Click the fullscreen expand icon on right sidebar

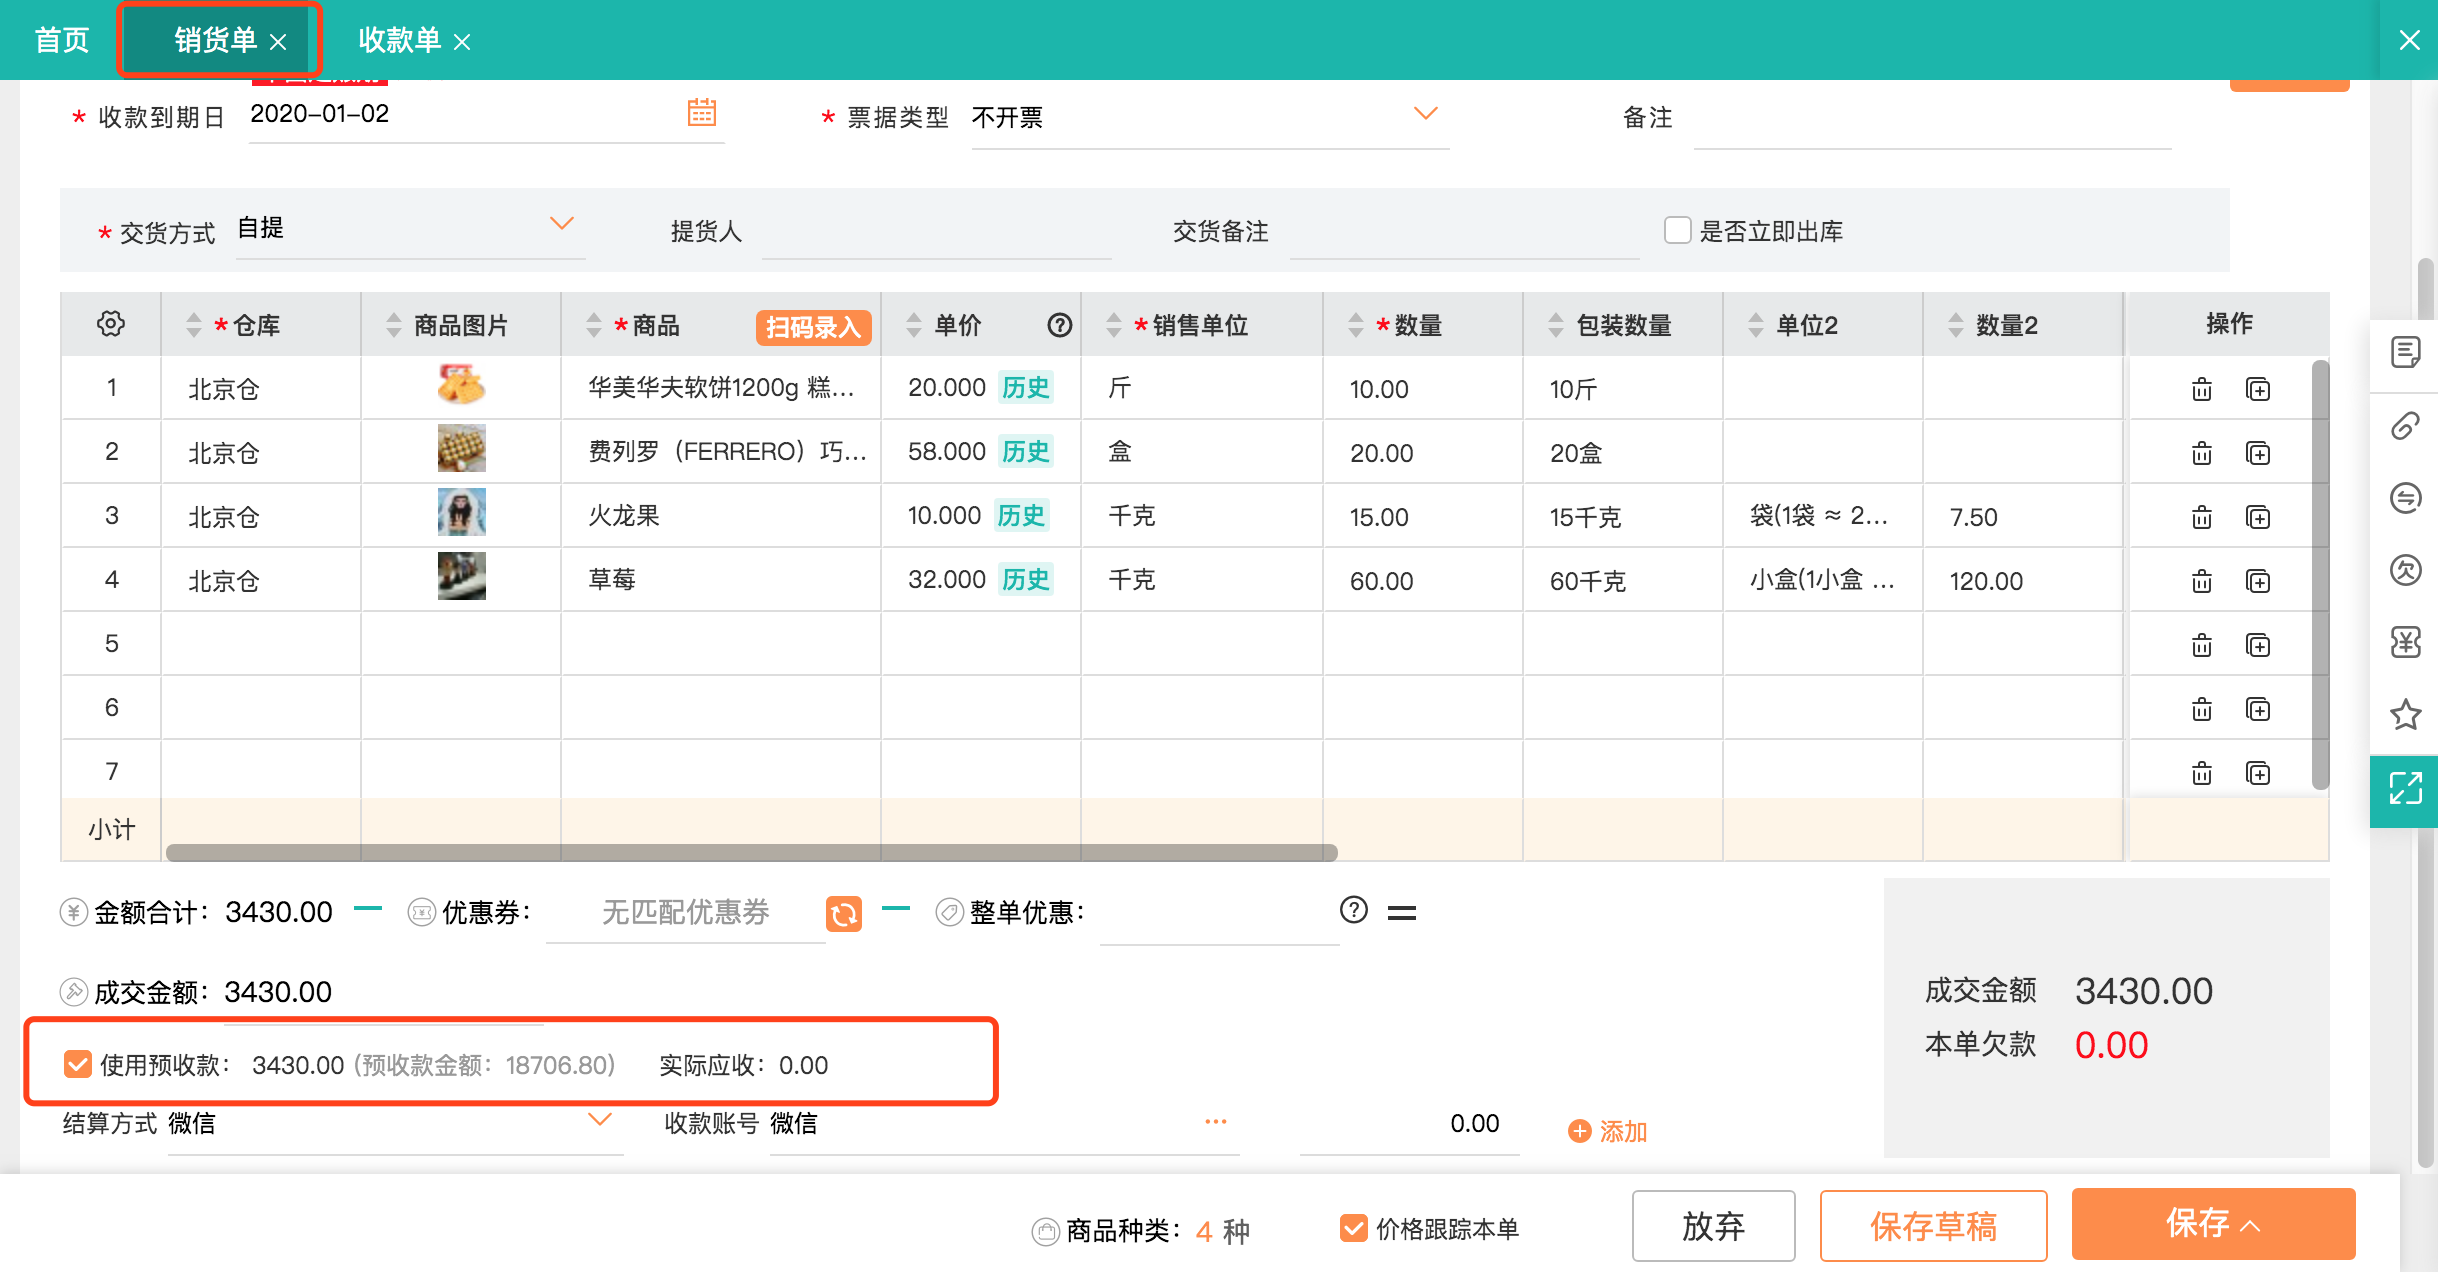(x=2406, y=790)
